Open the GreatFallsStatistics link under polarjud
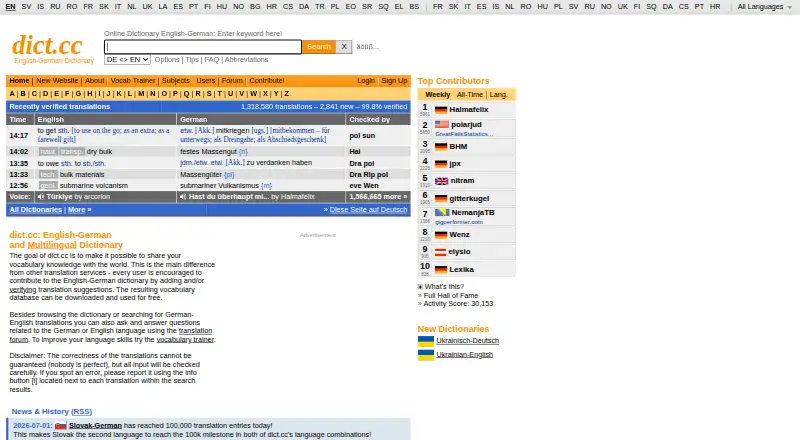 click(464, 134)
